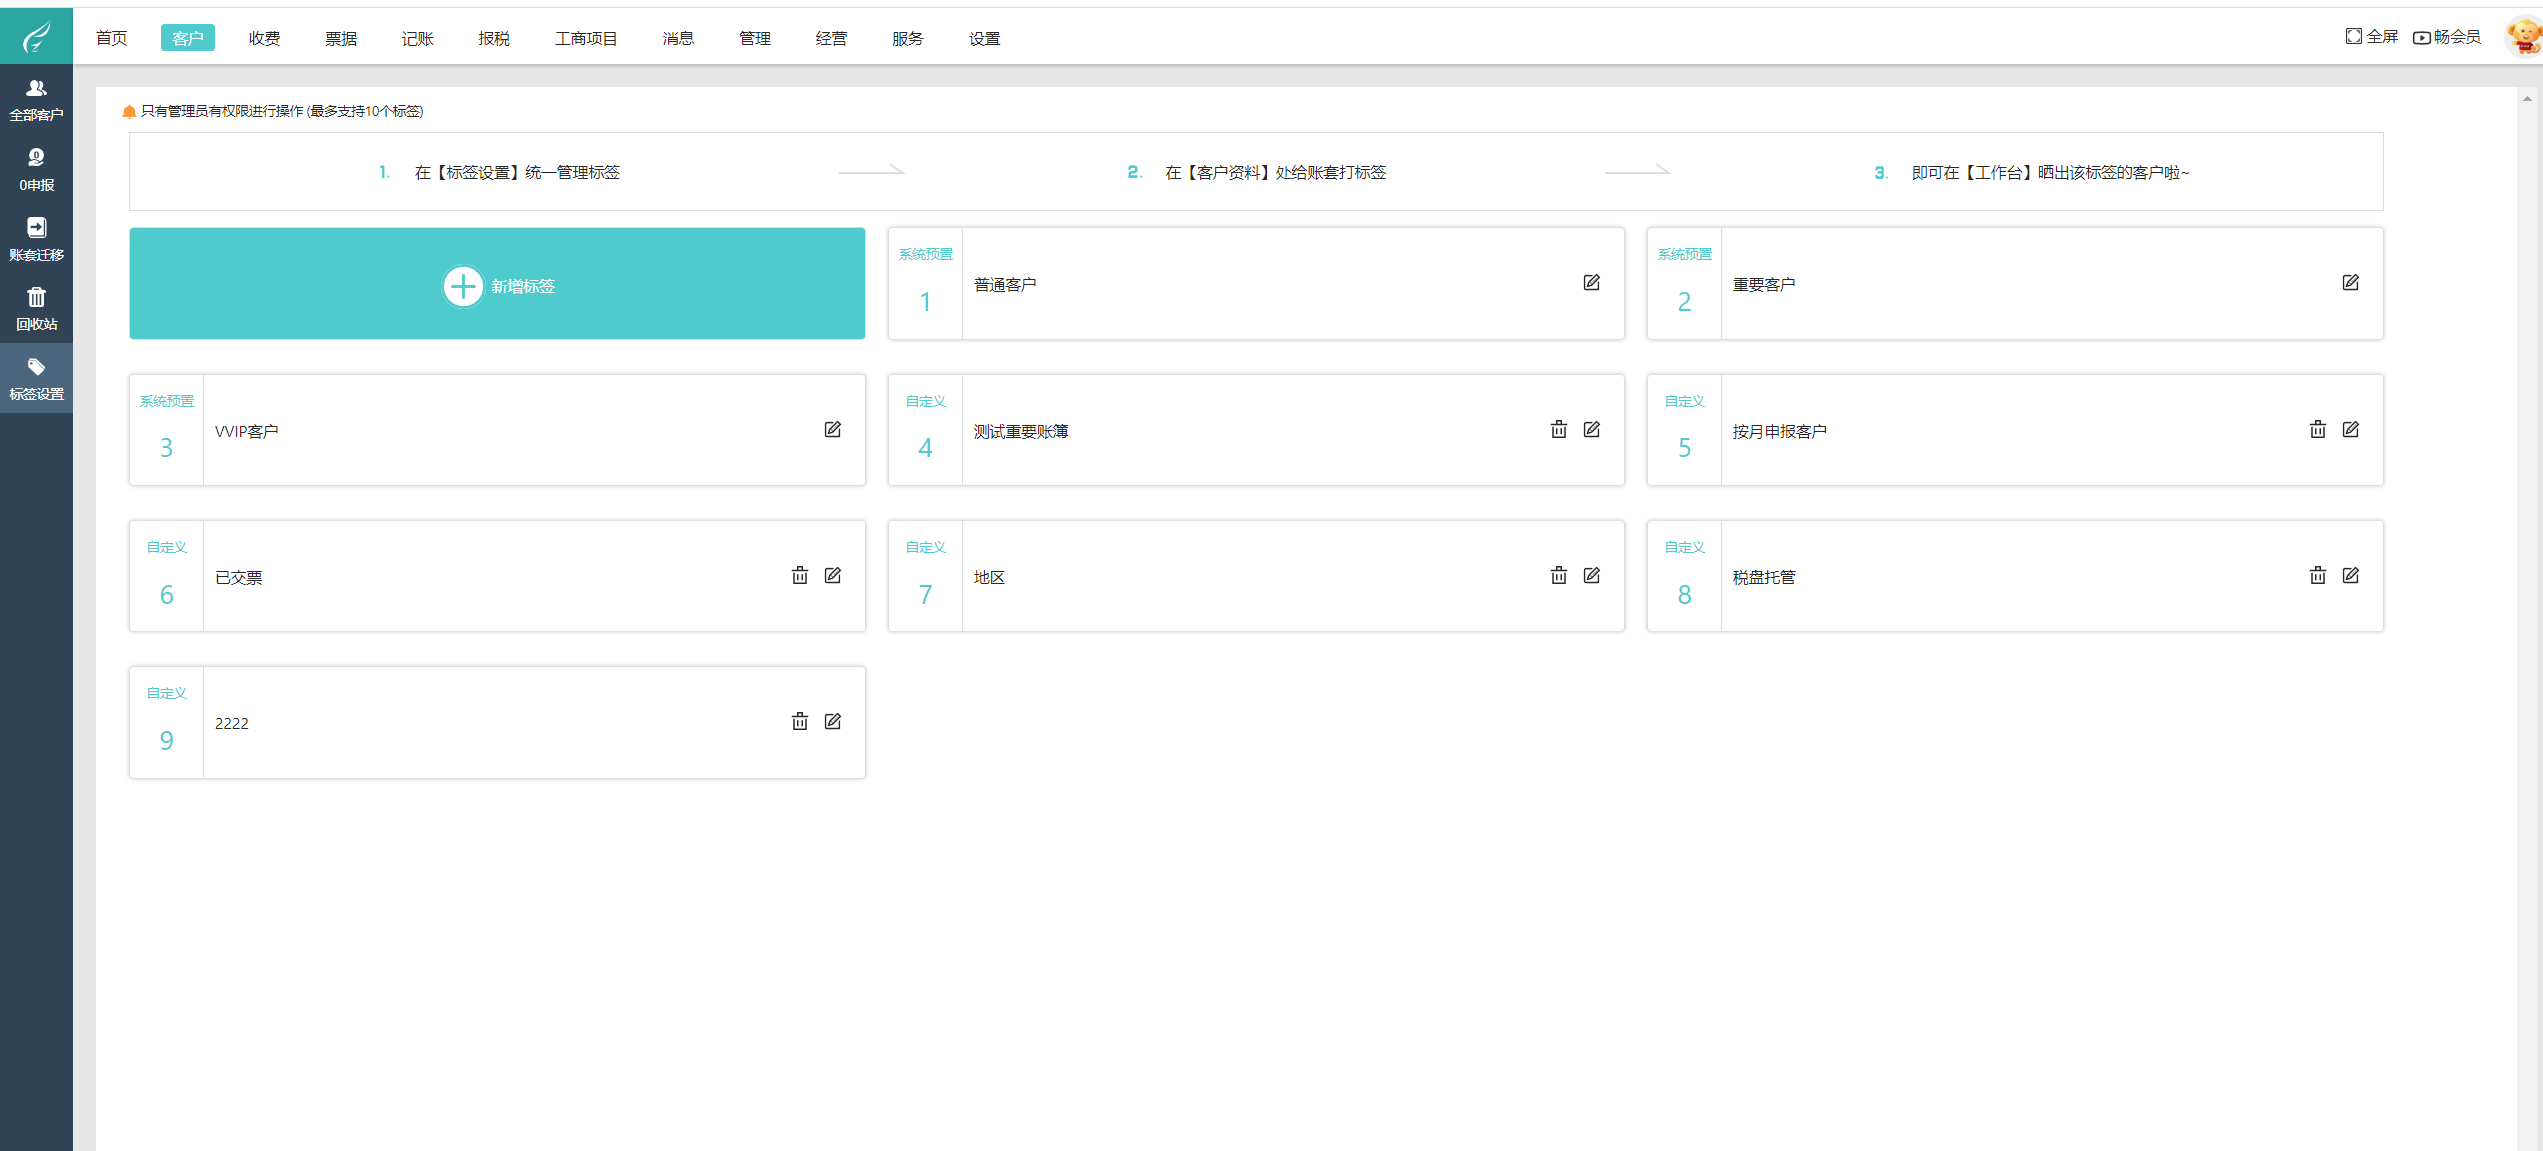This screenshot has height=1151, width=2543.
Task: Click delete icon on 测试重要账簿 tag
Action: [1557, 430]
